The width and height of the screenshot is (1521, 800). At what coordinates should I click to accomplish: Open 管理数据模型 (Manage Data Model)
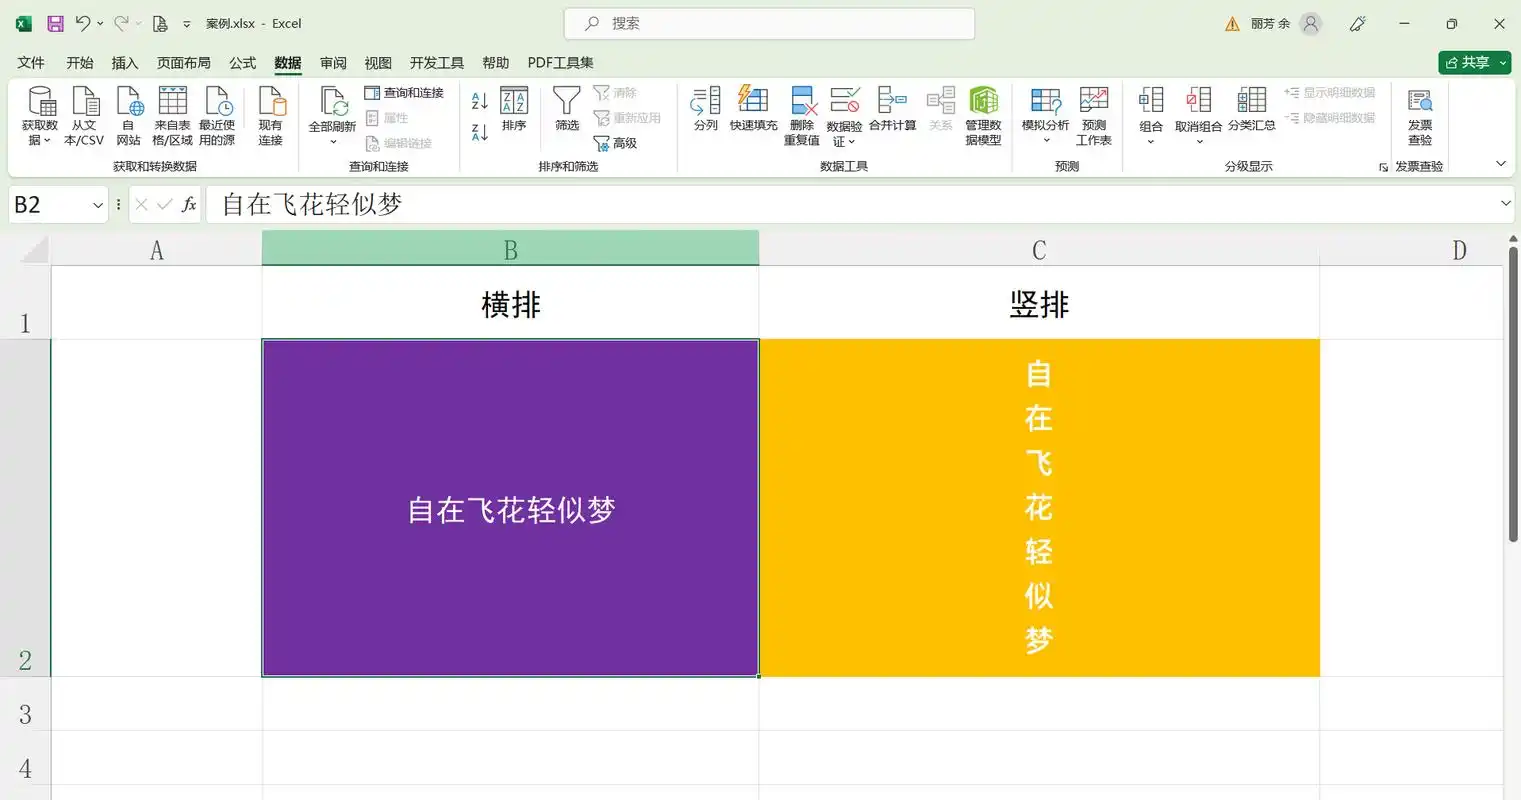983,115
